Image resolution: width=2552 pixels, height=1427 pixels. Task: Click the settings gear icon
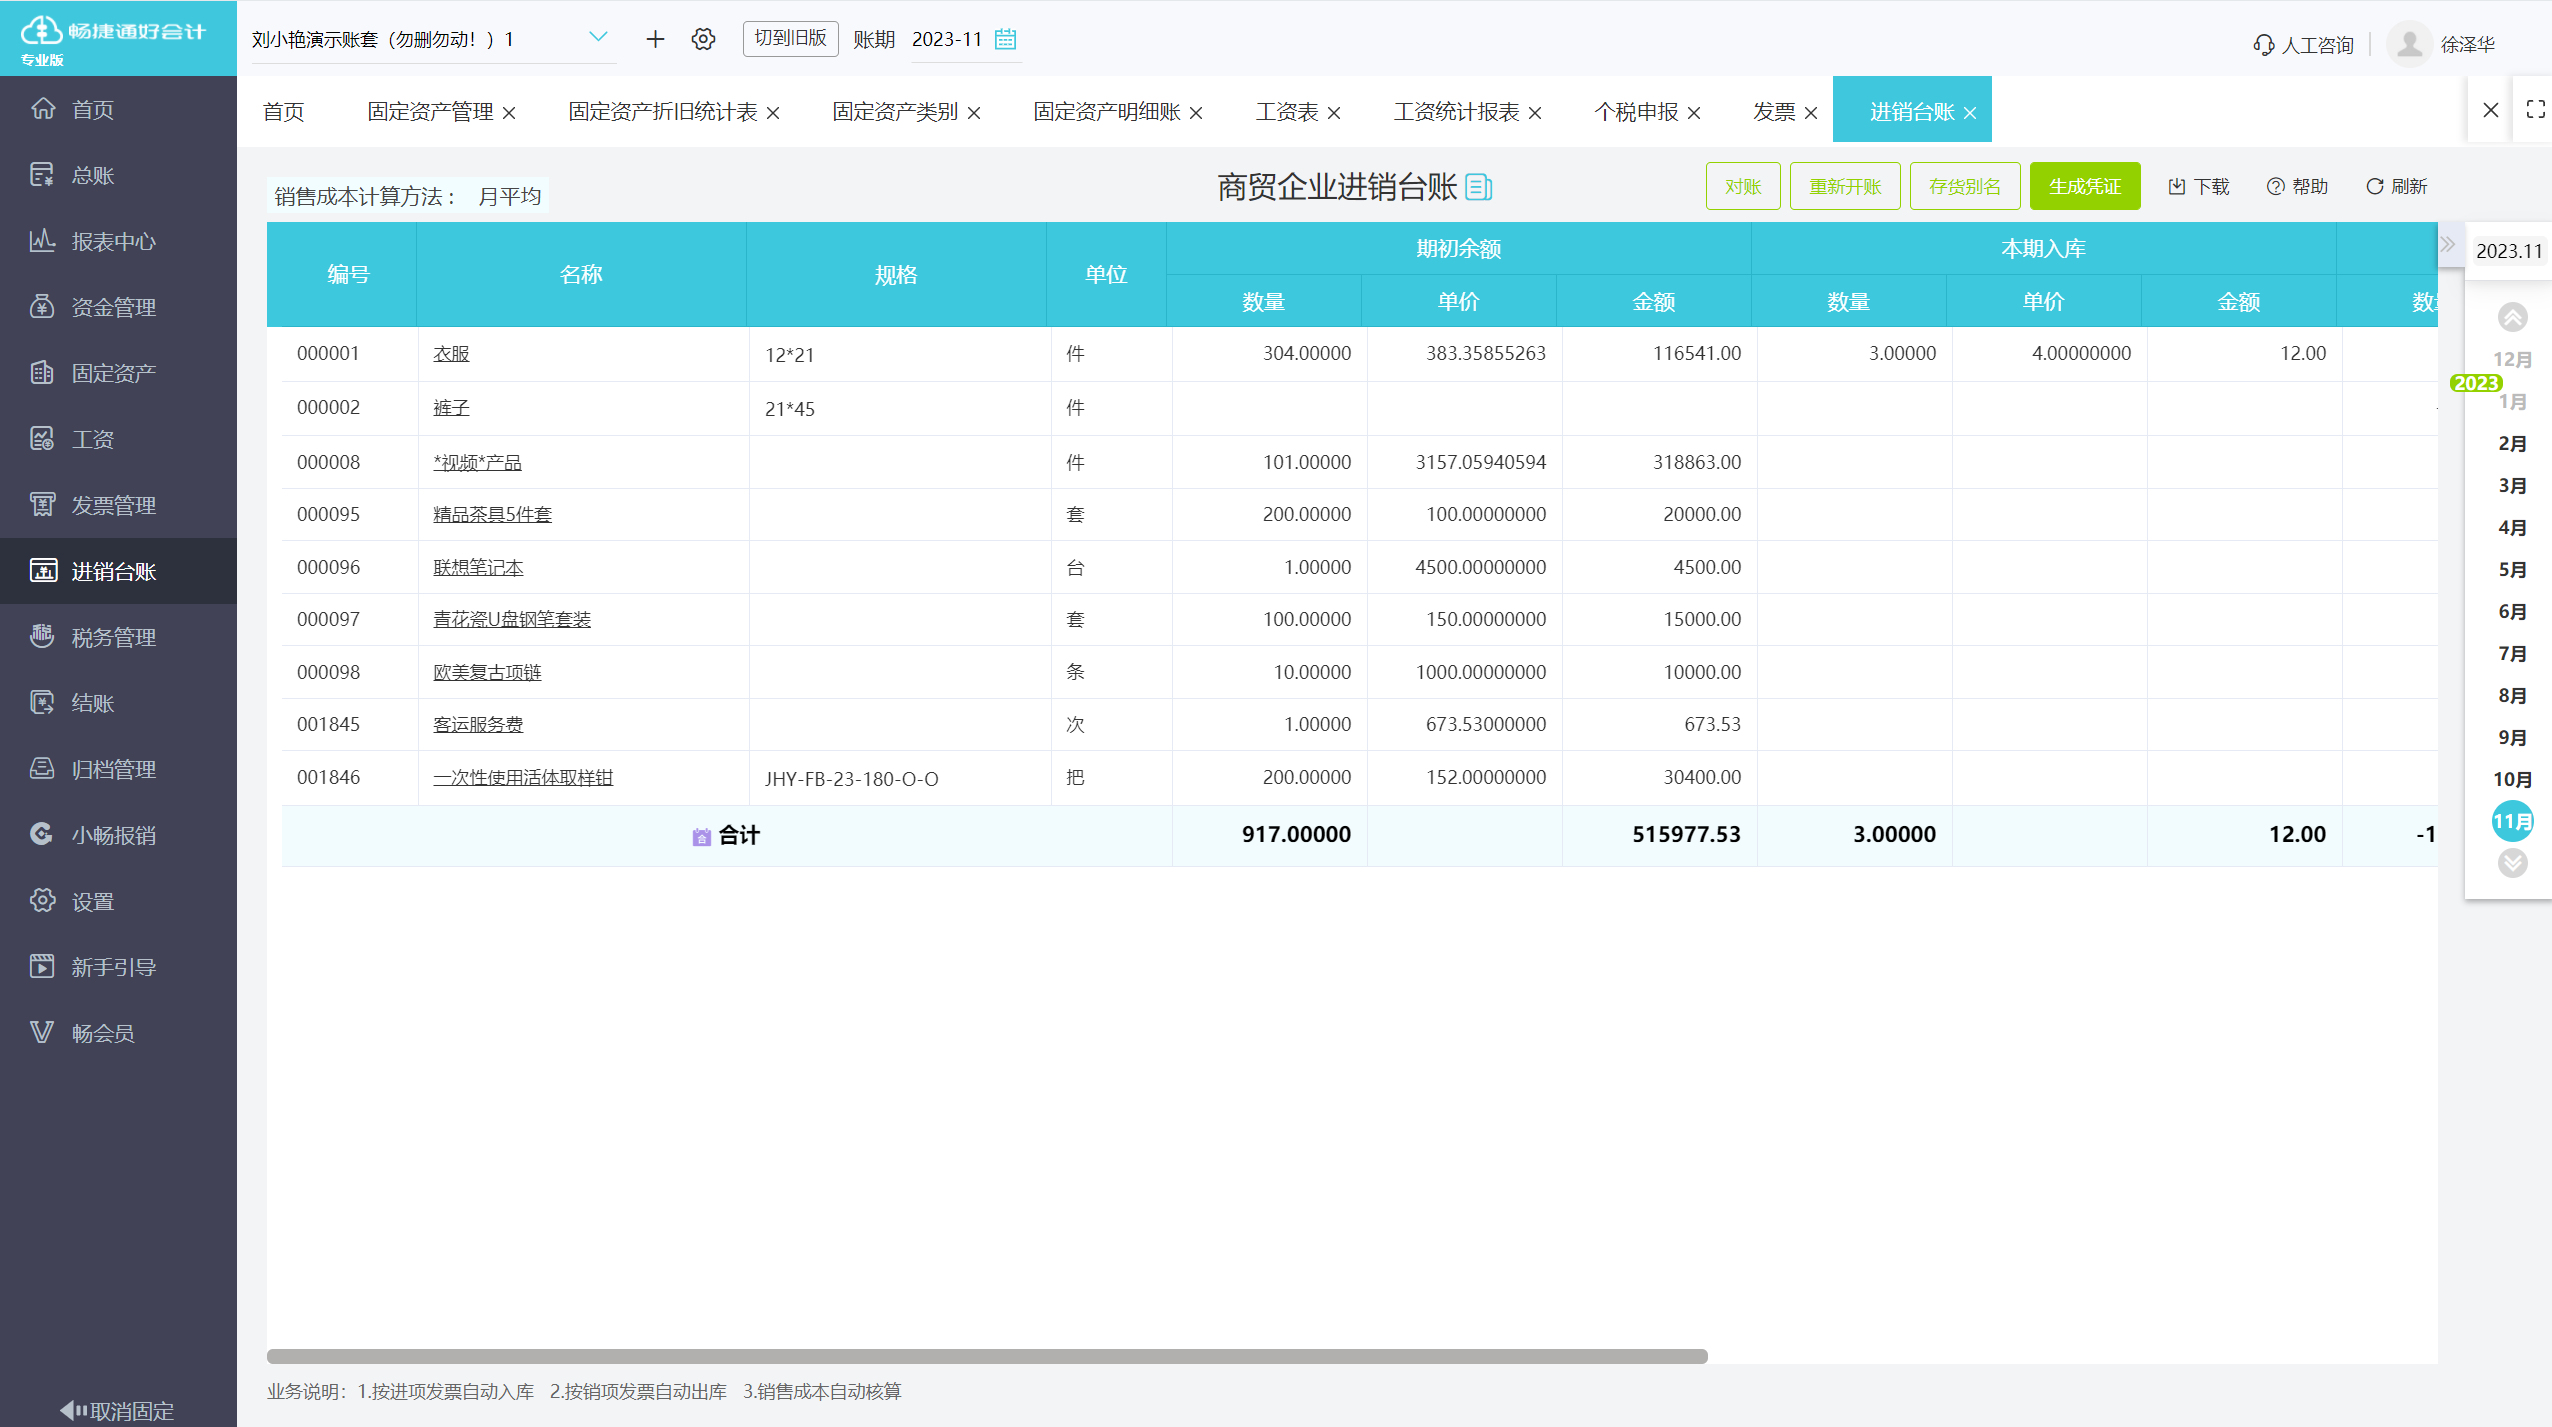(703, 39)
